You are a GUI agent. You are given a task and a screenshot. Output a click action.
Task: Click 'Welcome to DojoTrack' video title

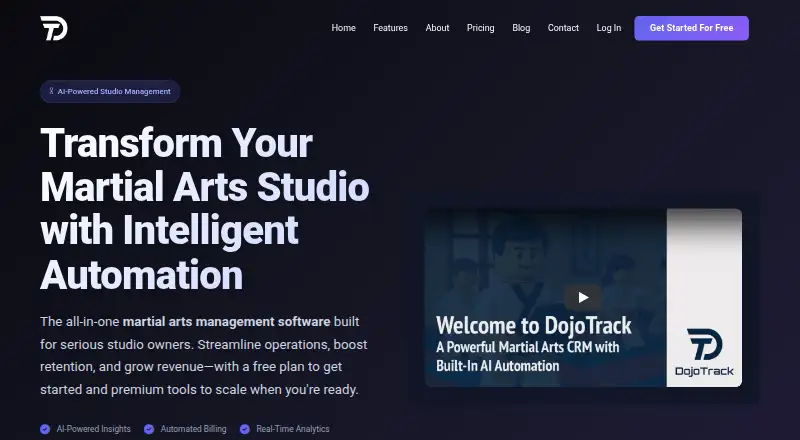(534, 326)
